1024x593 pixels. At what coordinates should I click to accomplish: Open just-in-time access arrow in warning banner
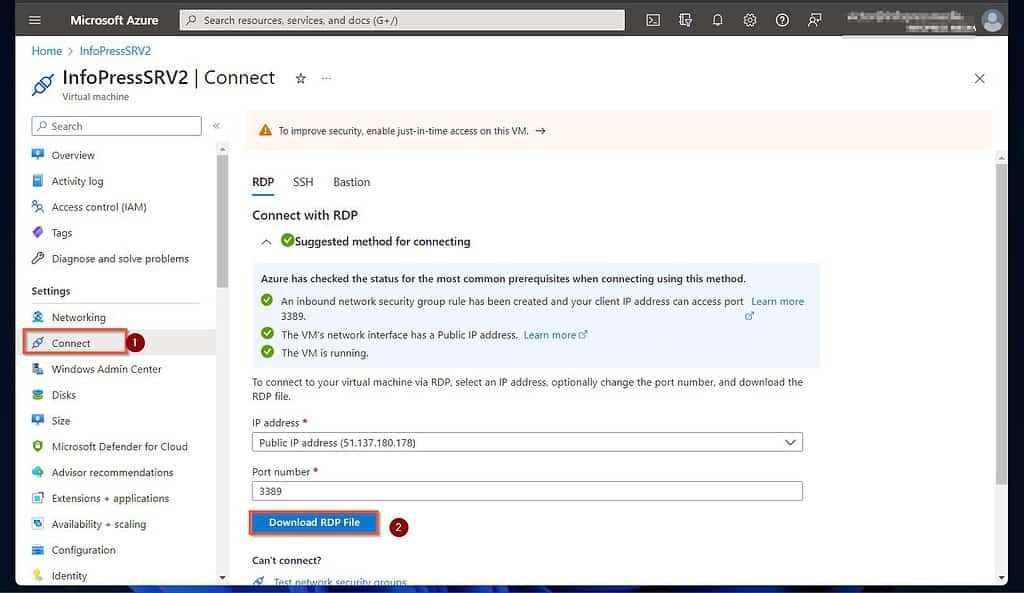pyautogui.click(x=540, y=131)
